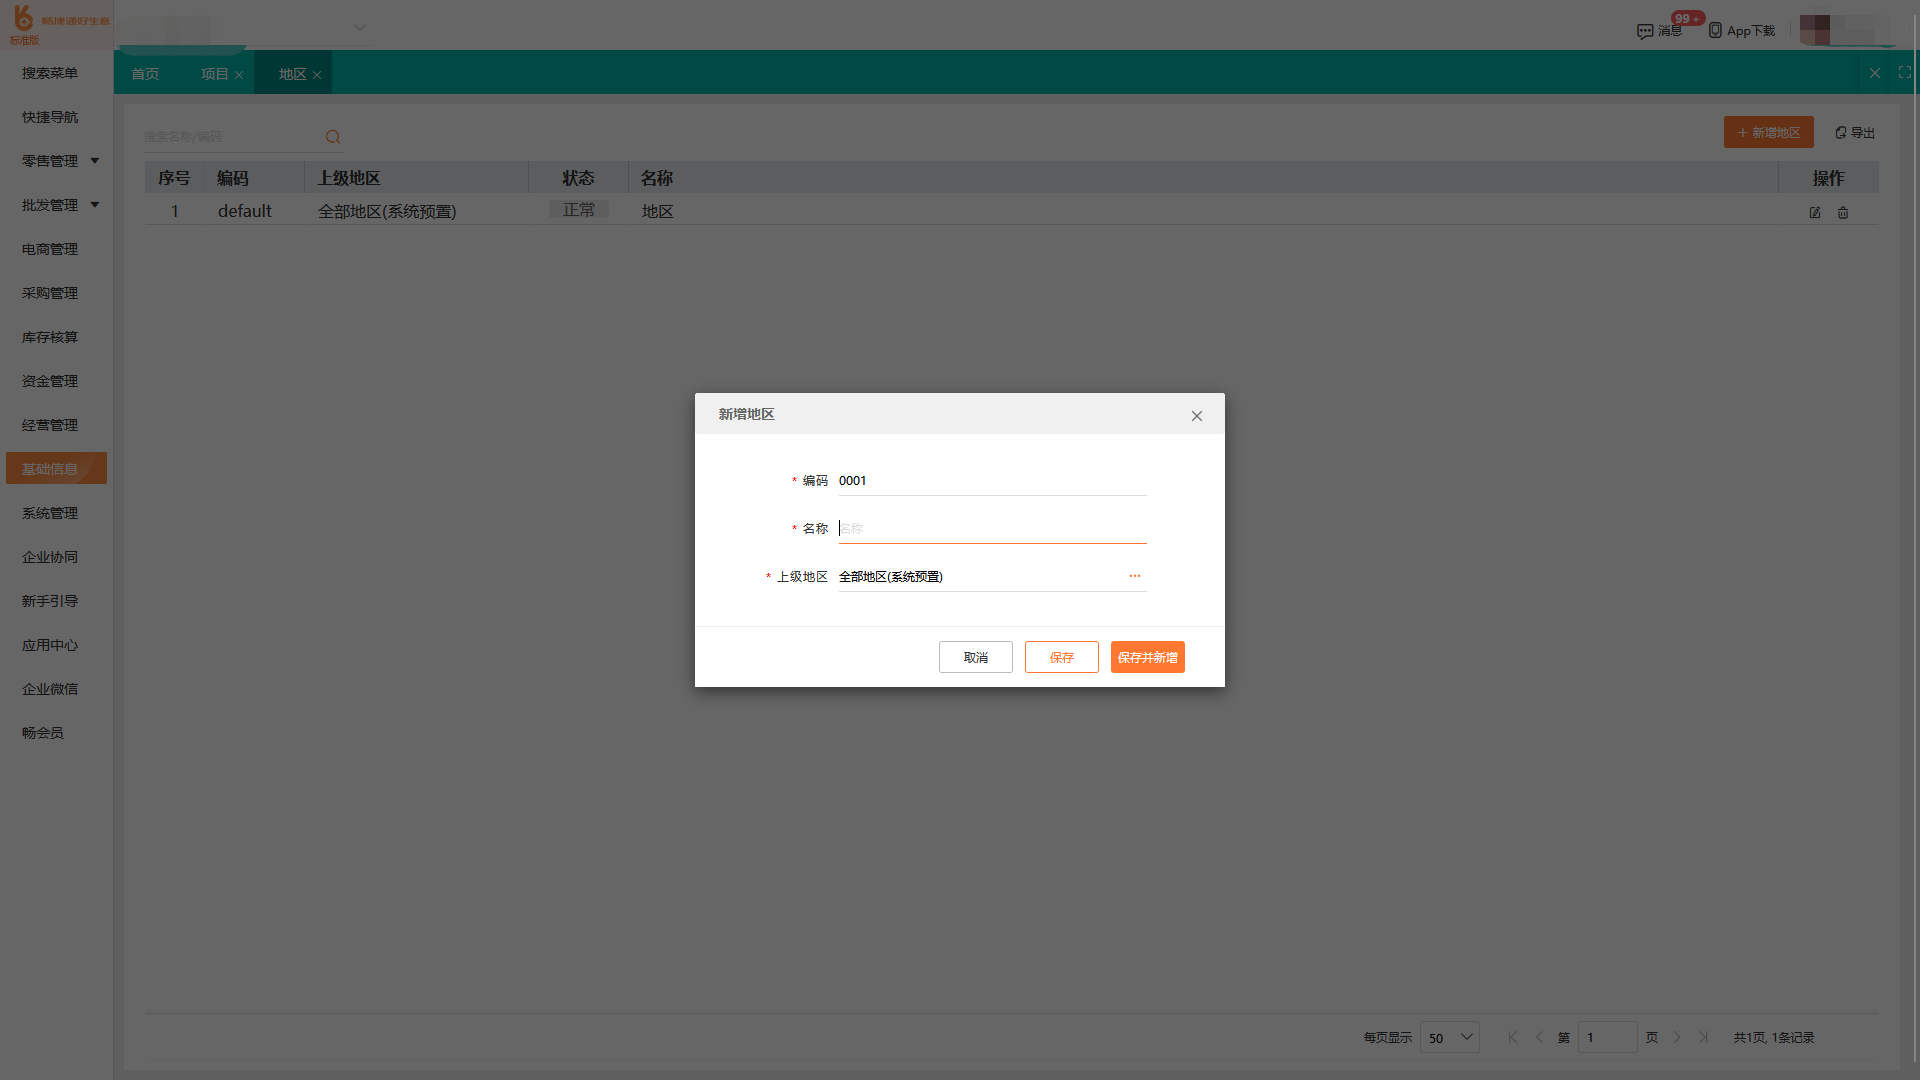This screenshot has height=1080, width=1920.
Task: Click the 上级地区 ellipsis expander
Action: 1134,576
